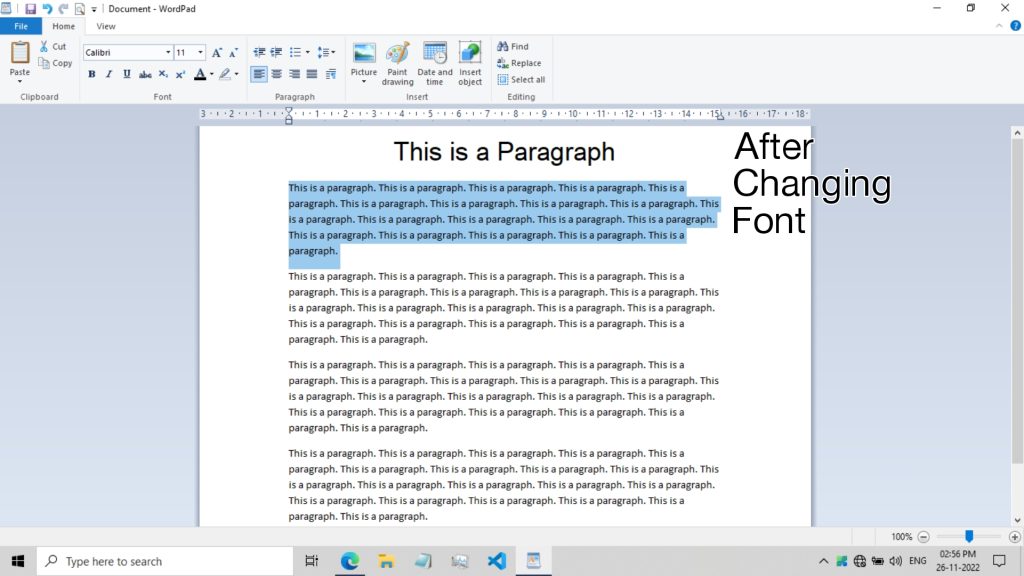Open print preview from the quick access toolbar
The image size is (1024, 576).
(80, 9)
